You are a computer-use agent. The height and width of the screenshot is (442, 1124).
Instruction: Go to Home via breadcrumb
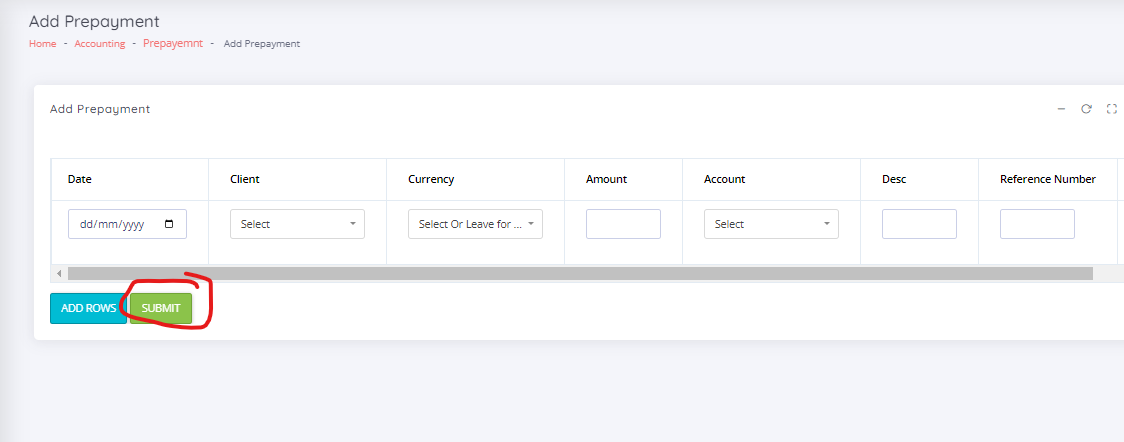[43, 44]
